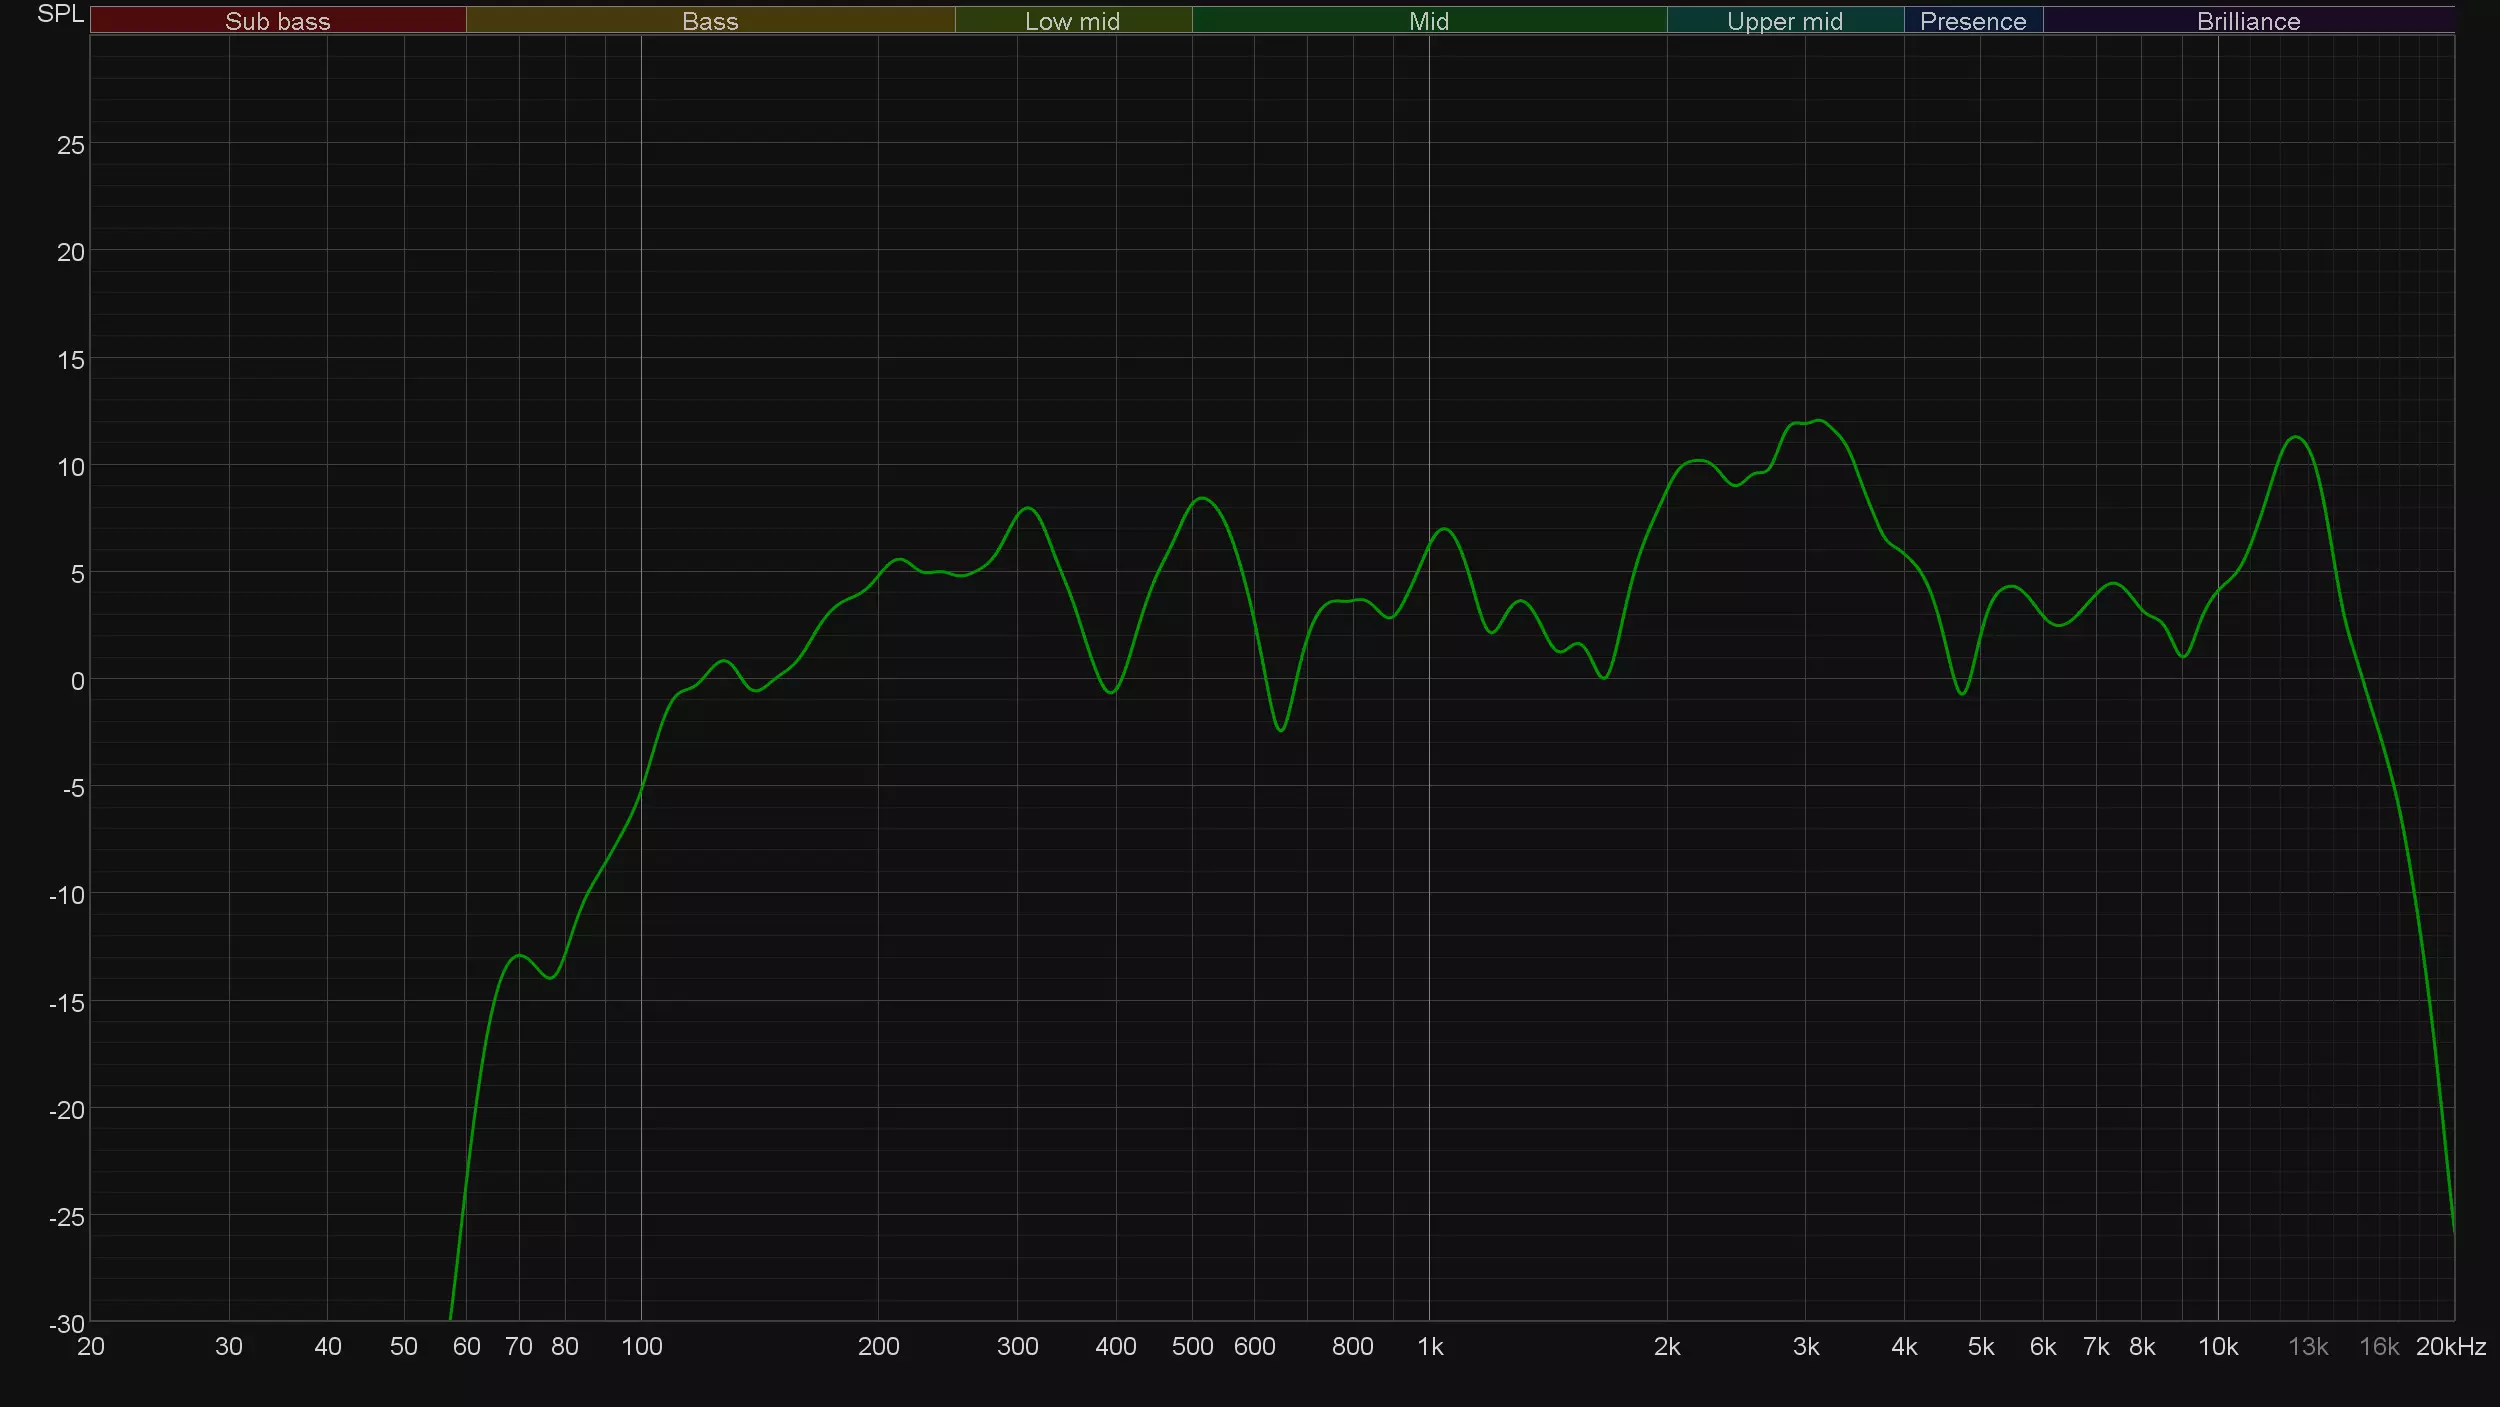This screenshot has width=2500, height=1407.
Task: Click the 200 Hz frequency label
Action: tap(879, 1347)
